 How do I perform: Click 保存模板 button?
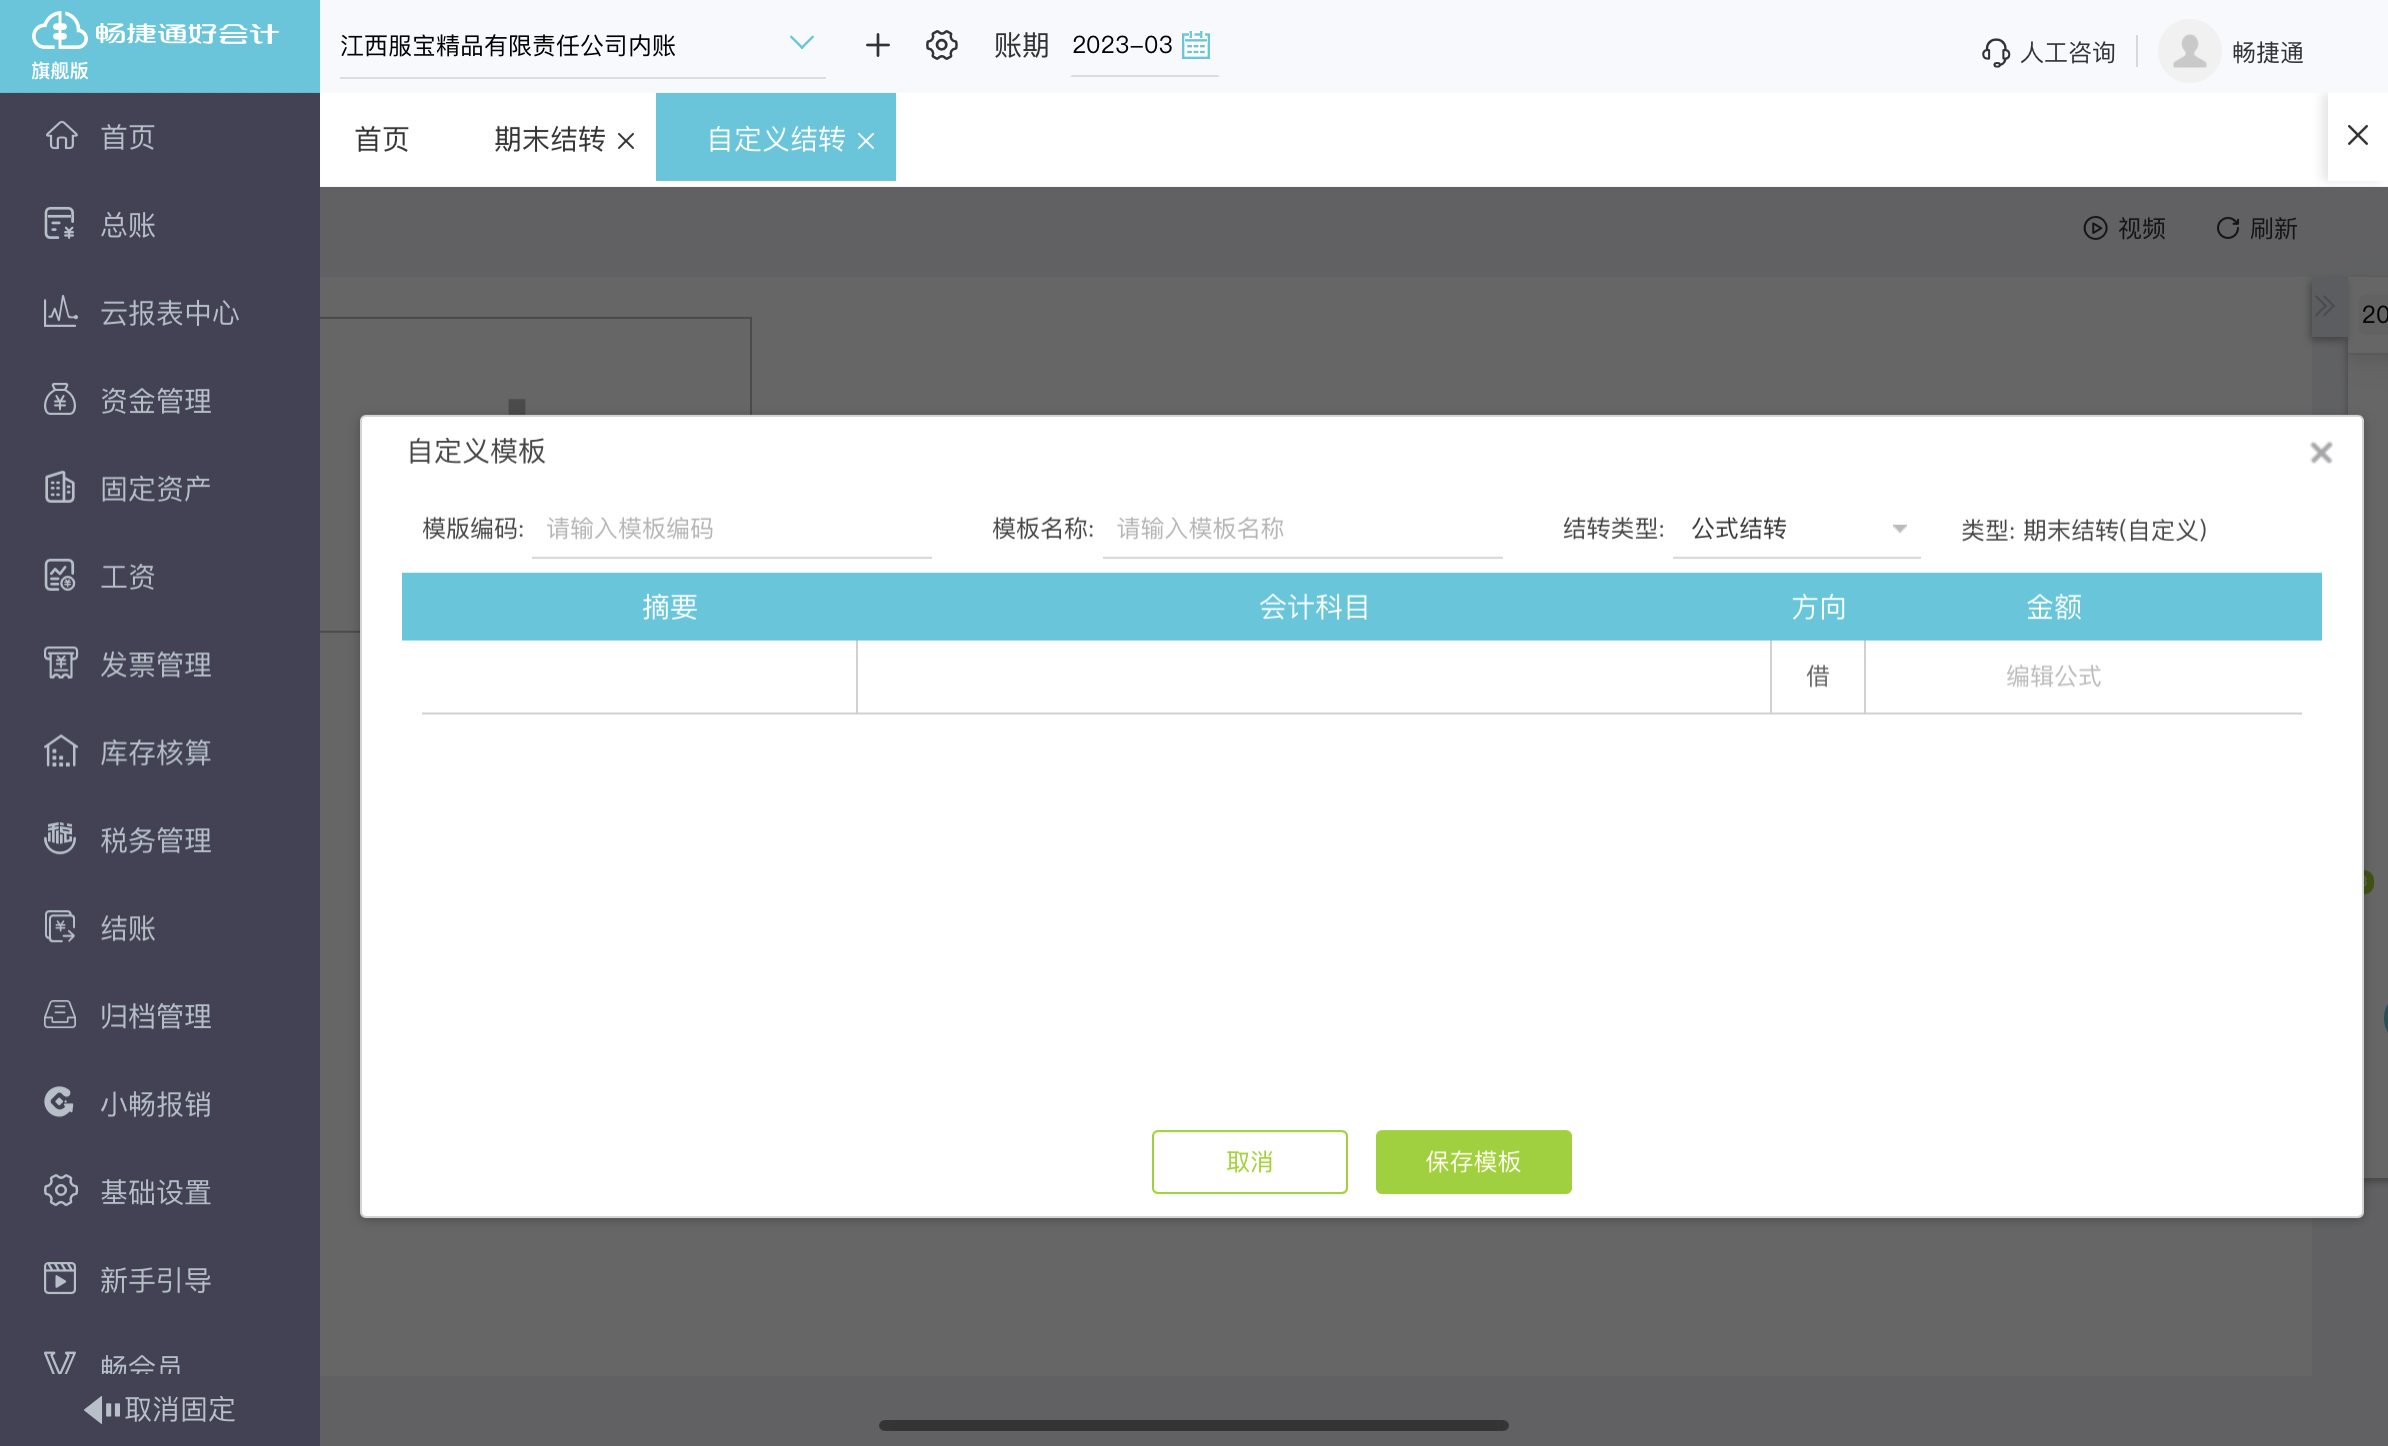[x=1474, y=1163]
